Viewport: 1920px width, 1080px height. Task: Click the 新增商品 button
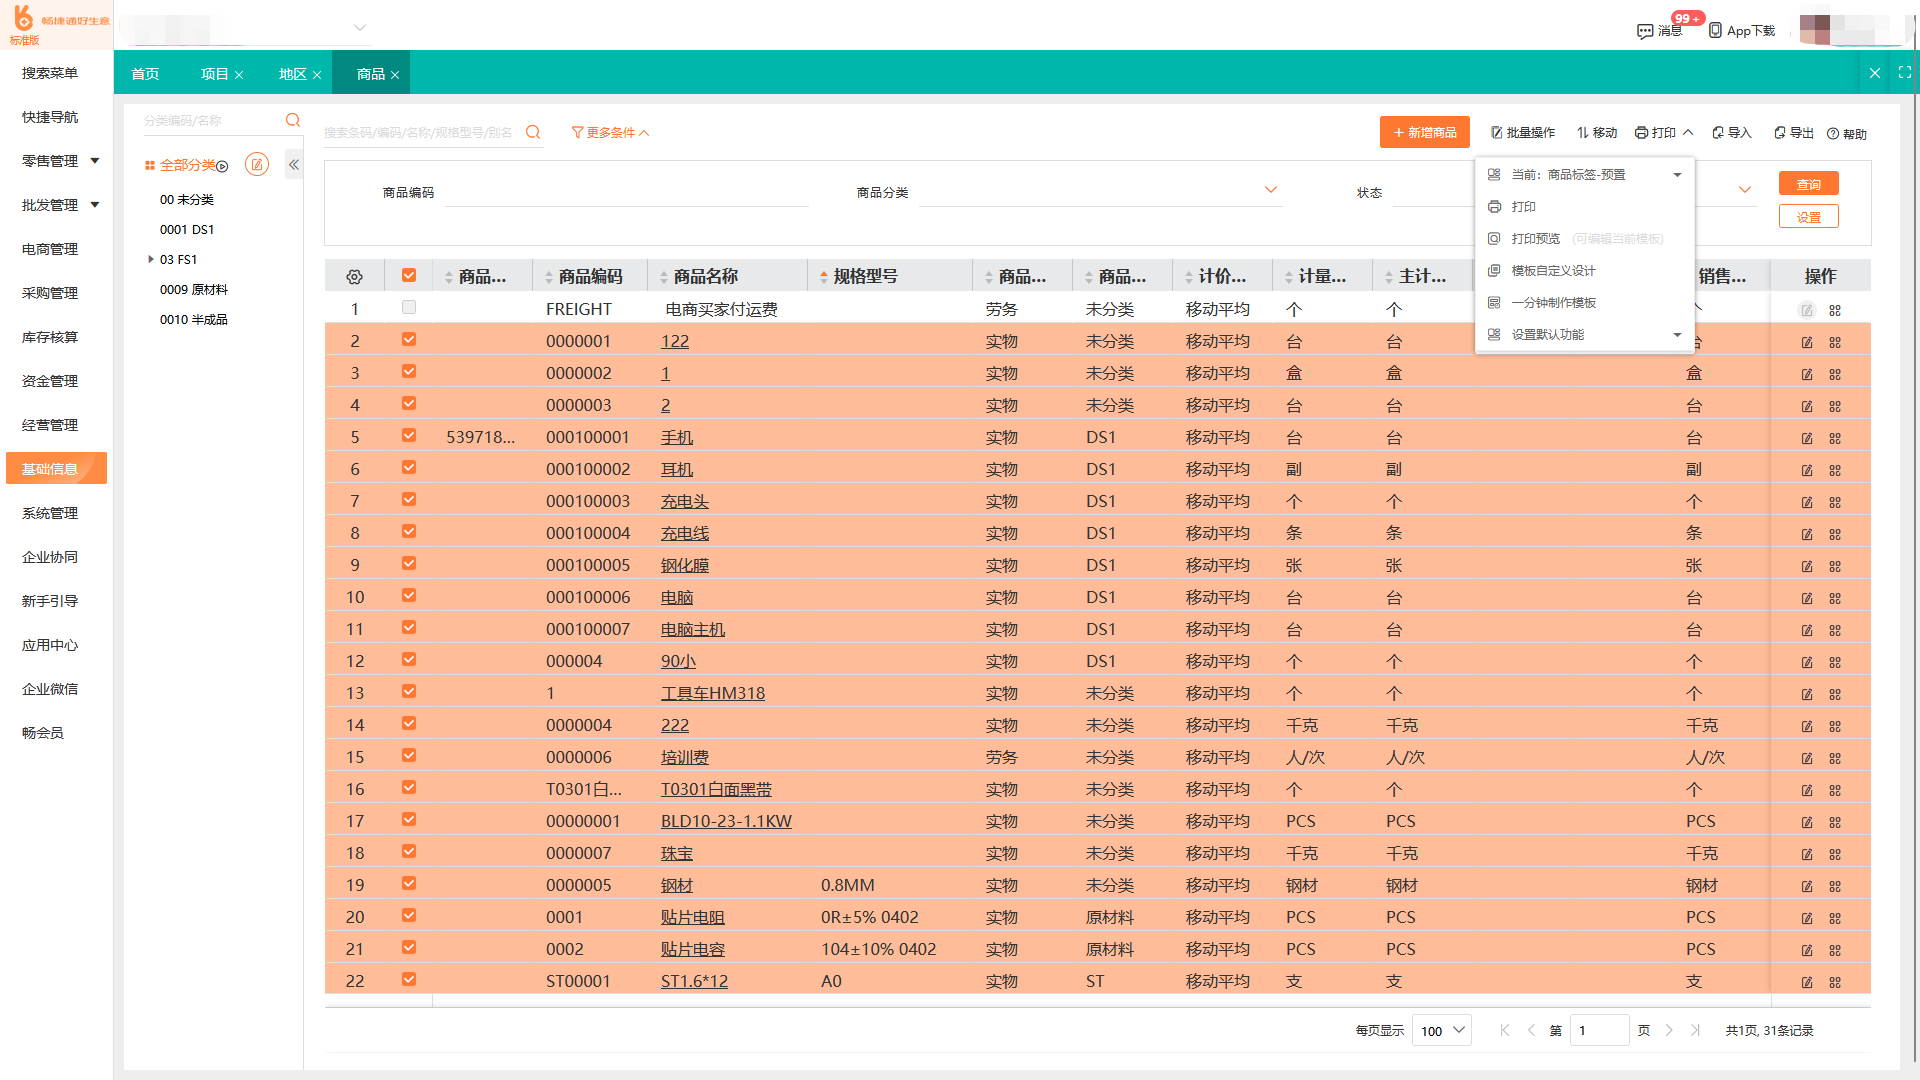point(1424,132)
